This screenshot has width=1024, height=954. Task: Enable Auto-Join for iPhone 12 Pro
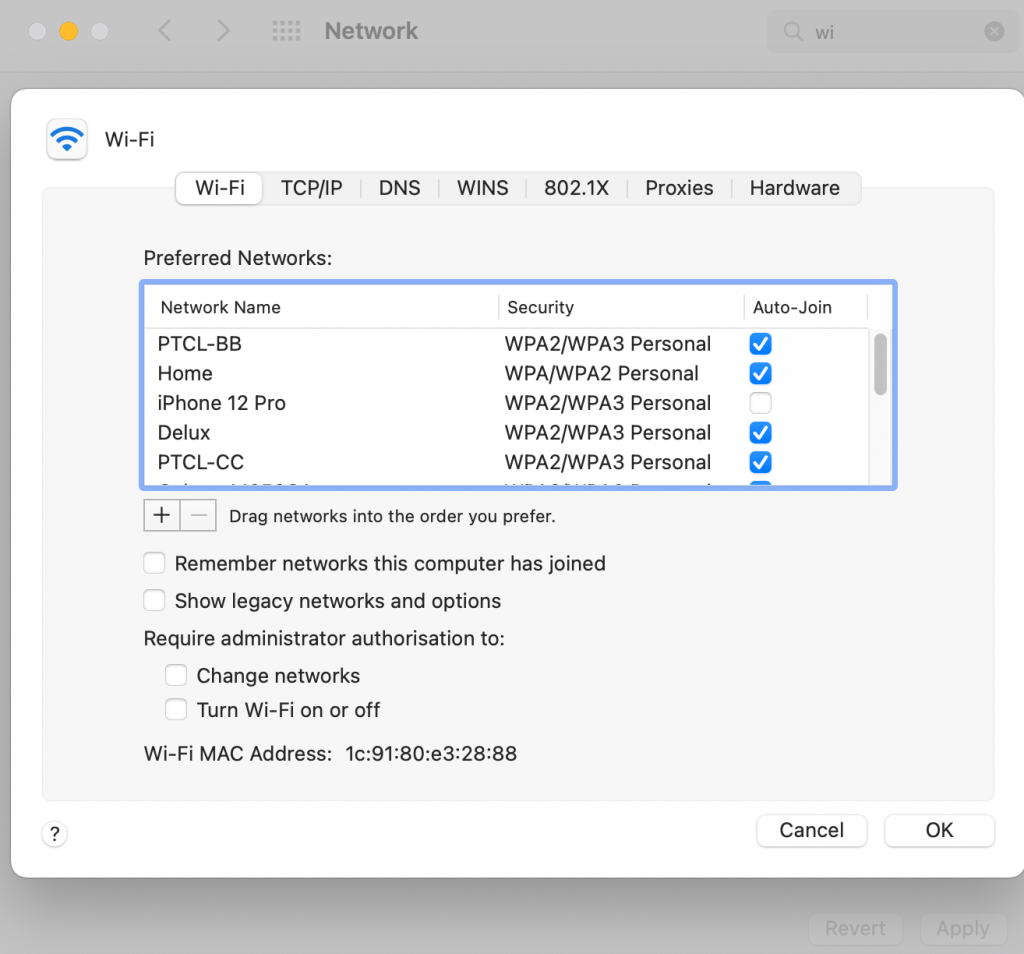(760, 403)
